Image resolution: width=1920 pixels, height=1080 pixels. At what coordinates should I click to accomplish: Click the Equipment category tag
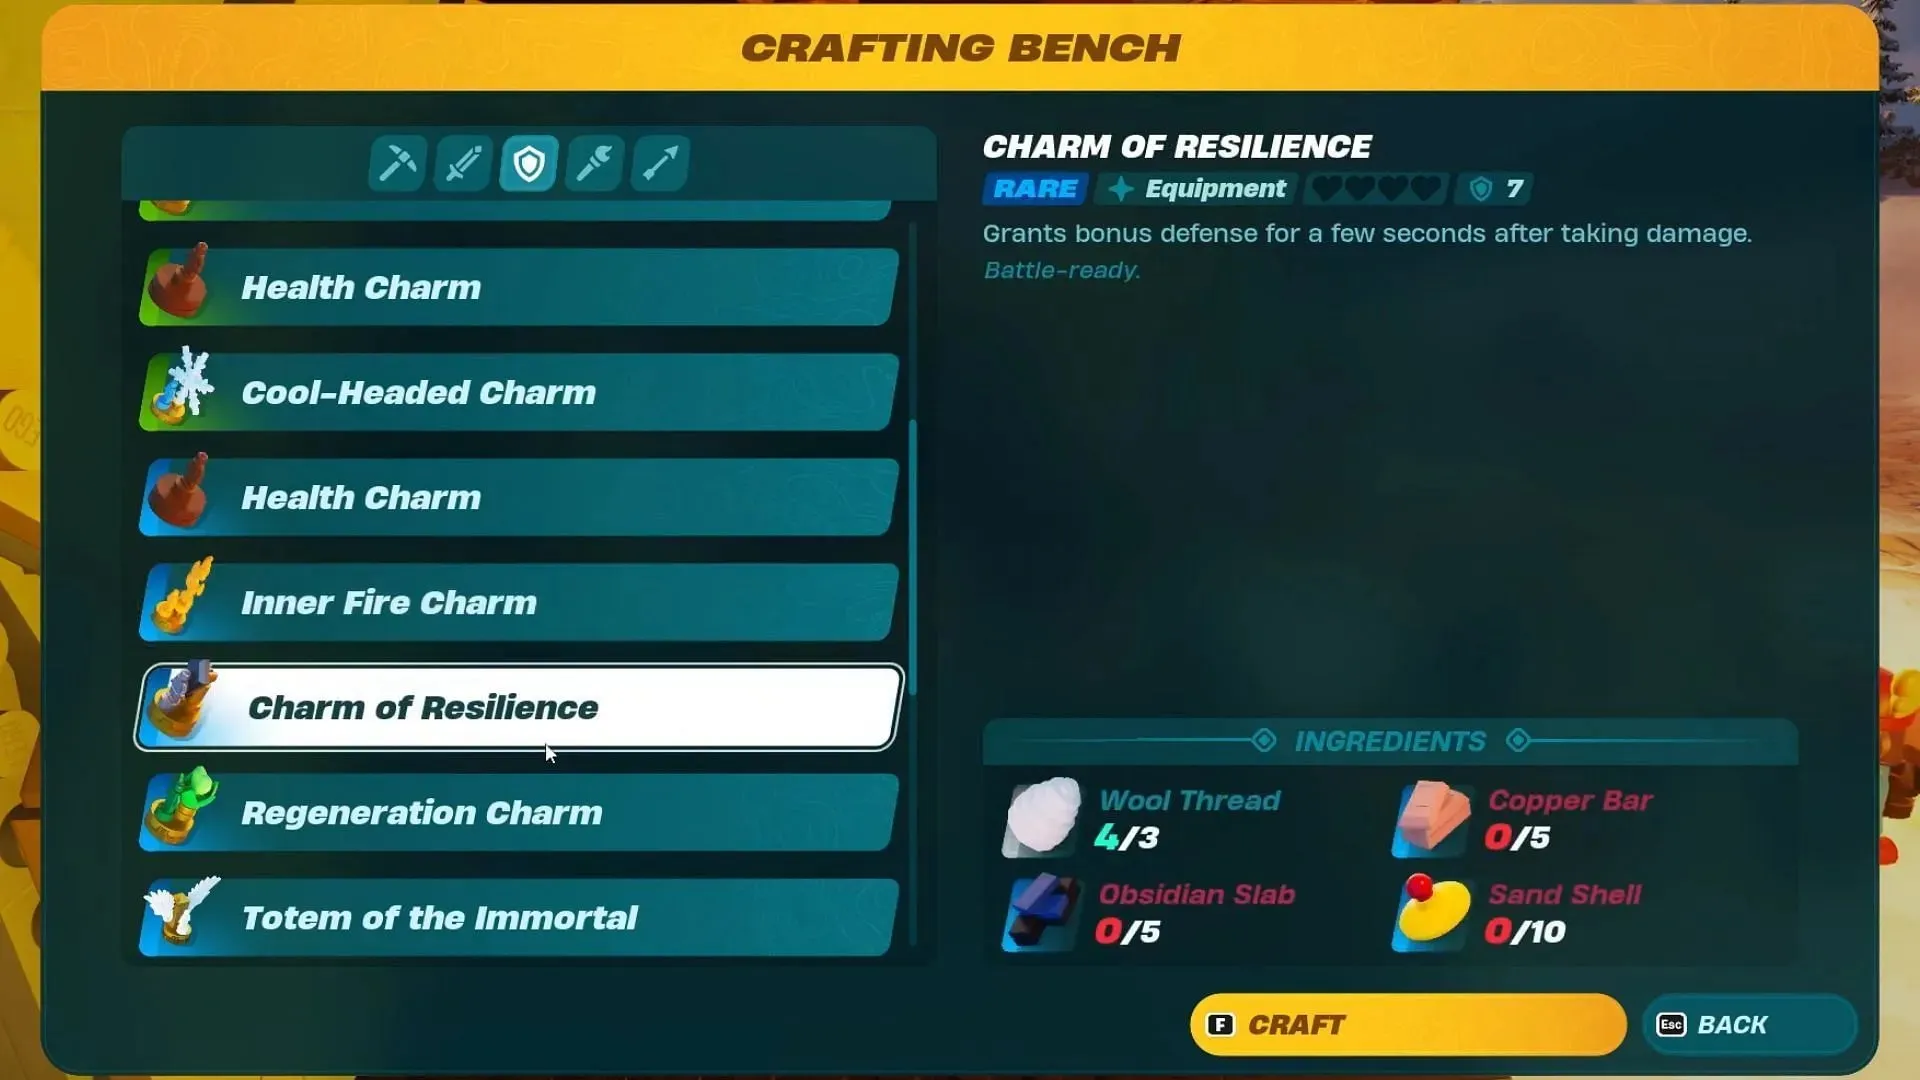(x=1196, y=189)
